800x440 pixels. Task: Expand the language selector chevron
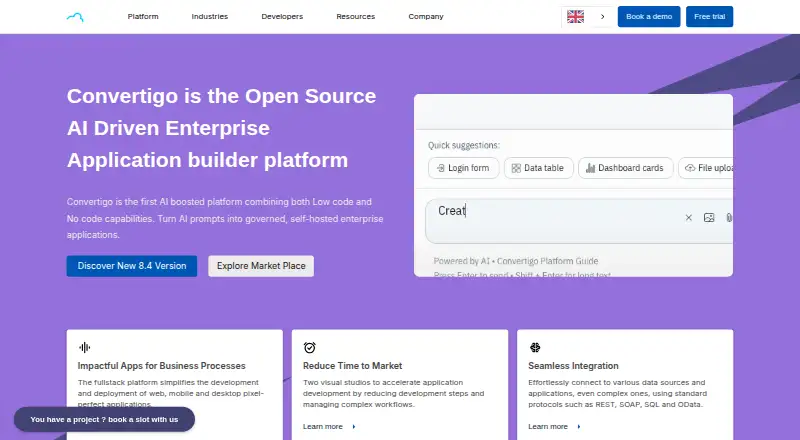[x=603, y=16]
